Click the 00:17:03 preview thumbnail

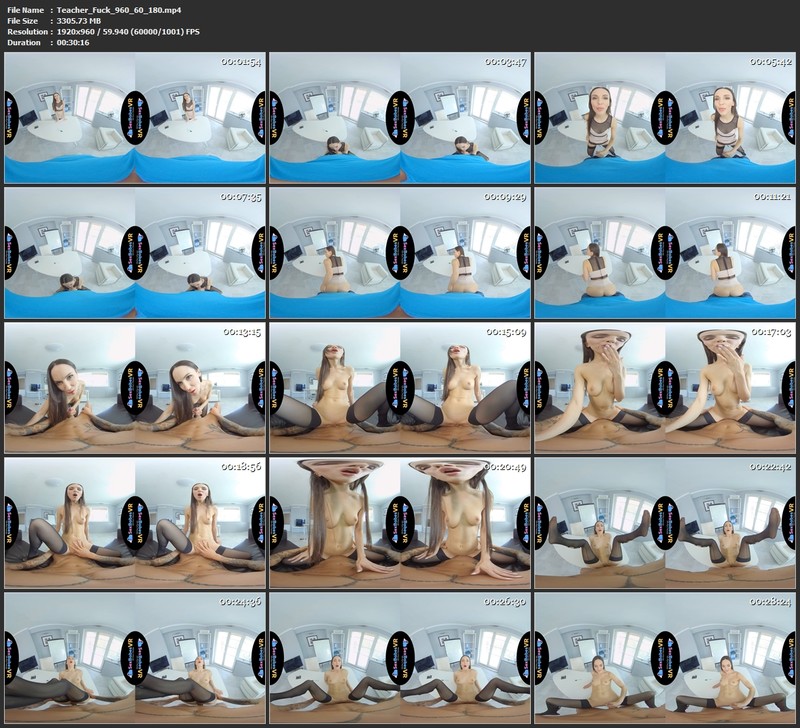coord(665,388)
